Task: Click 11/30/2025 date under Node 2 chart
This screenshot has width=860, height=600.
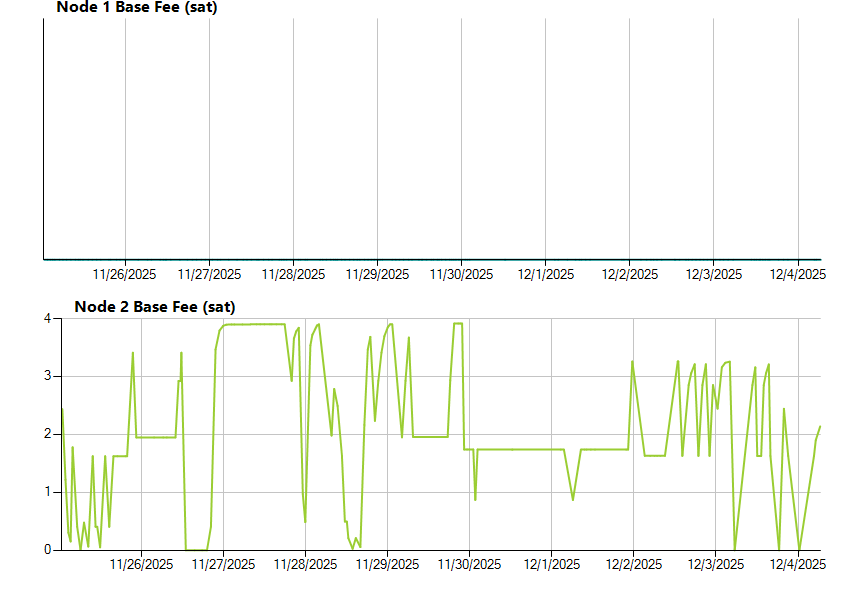Action: (x=470, y=565)
